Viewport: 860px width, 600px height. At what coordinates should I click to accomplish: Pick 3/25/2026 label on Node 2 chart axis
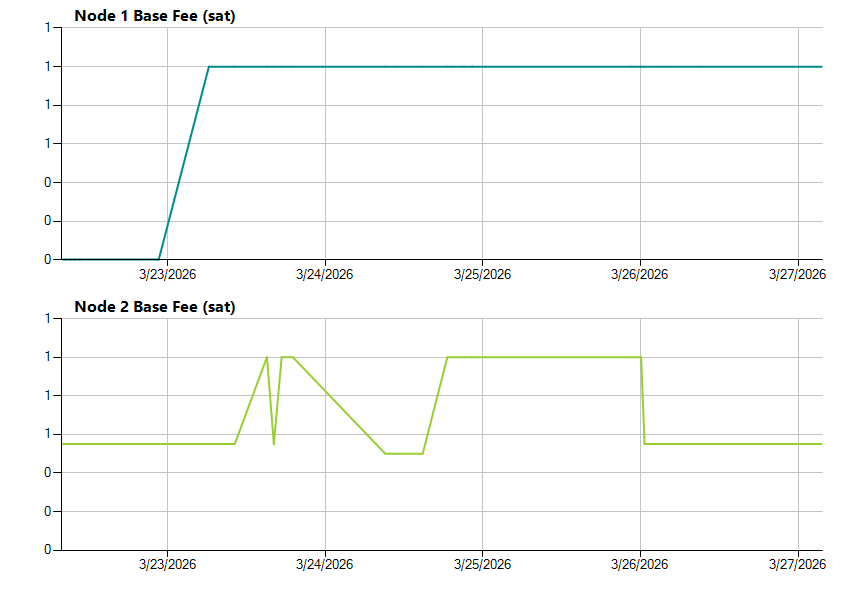482,565
